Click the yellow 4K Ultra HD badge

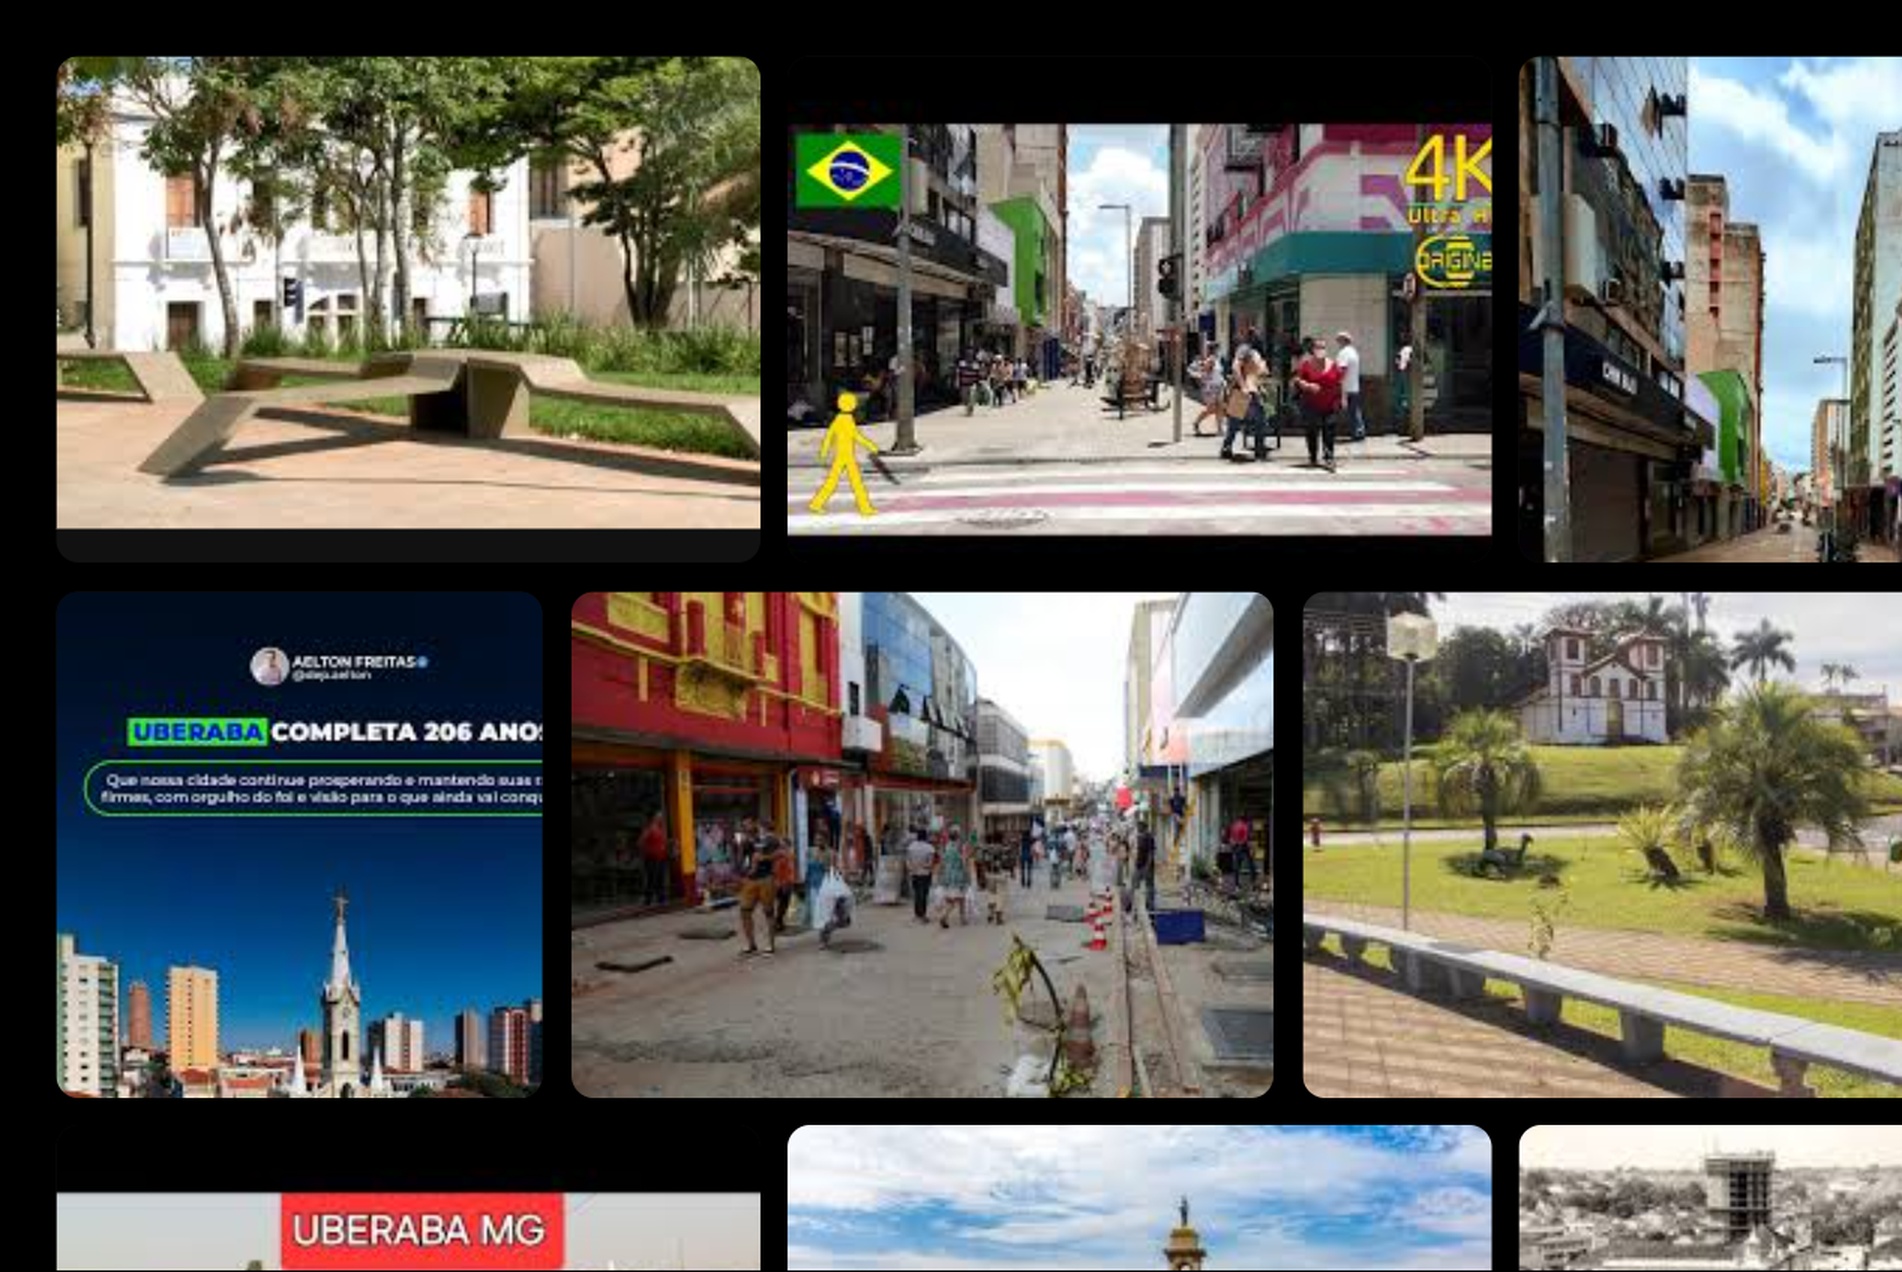(x=1447, y=180)
